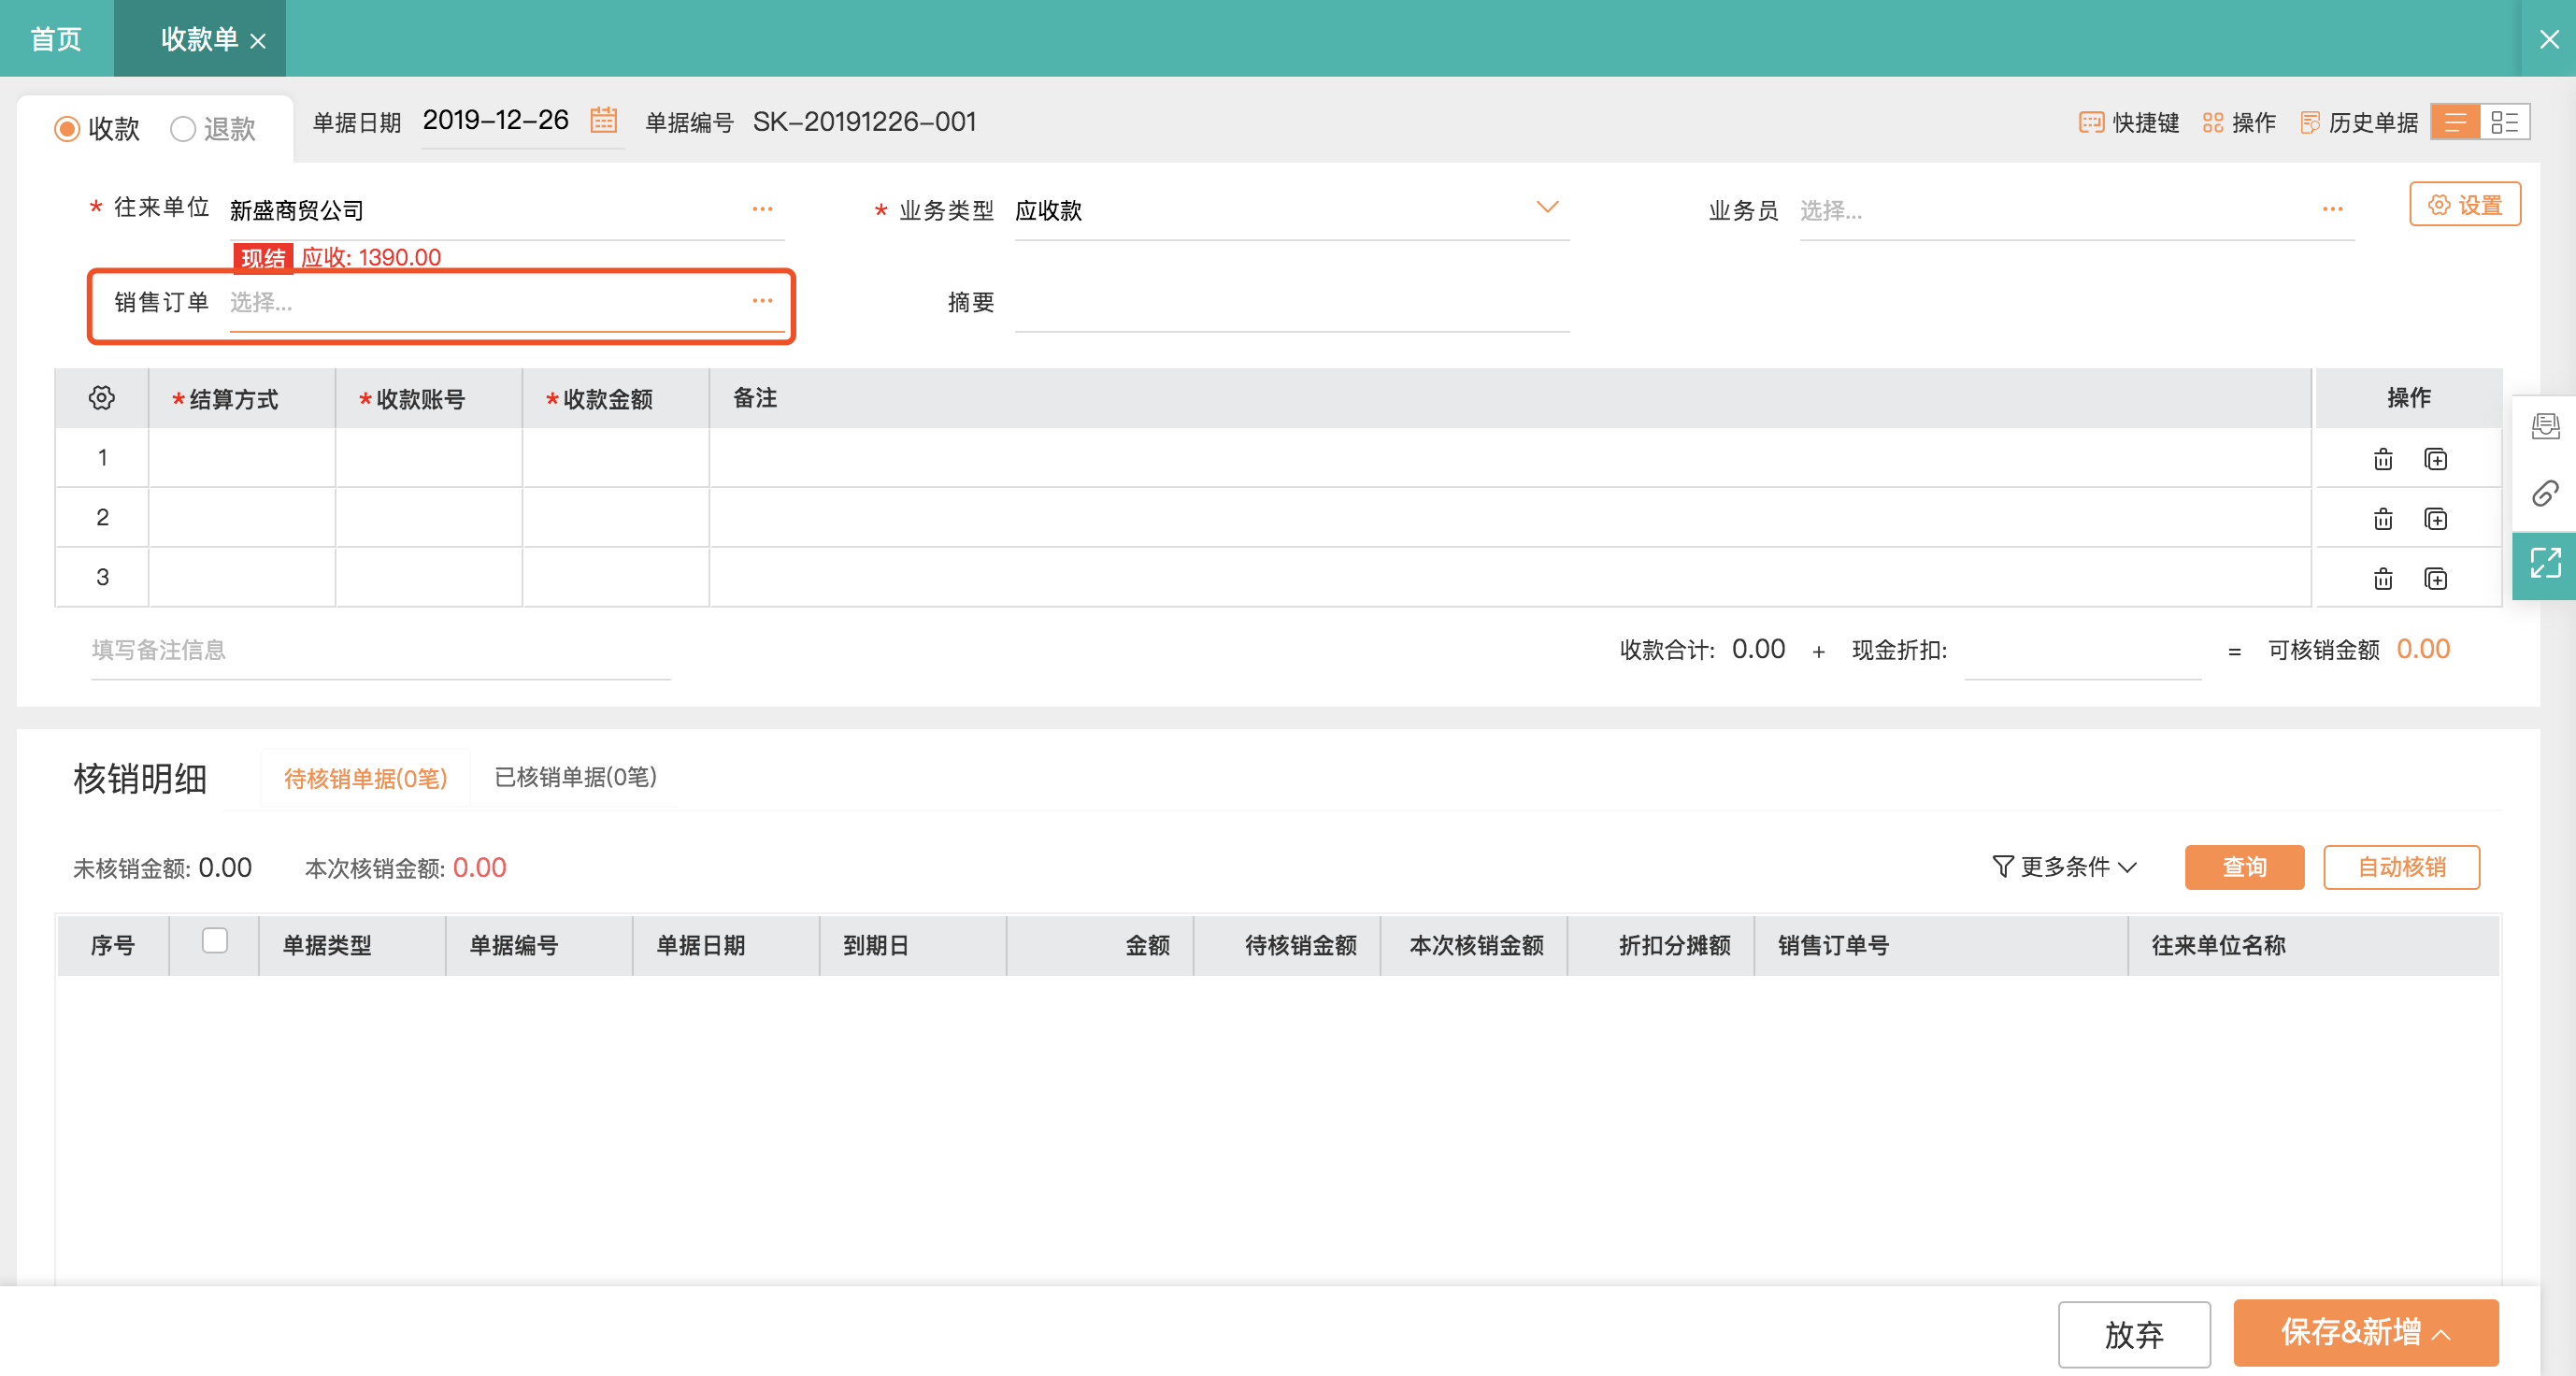The image size is (2576, 1376).
Task: Click the 销售订单 input field
Action: coord(493,303)
